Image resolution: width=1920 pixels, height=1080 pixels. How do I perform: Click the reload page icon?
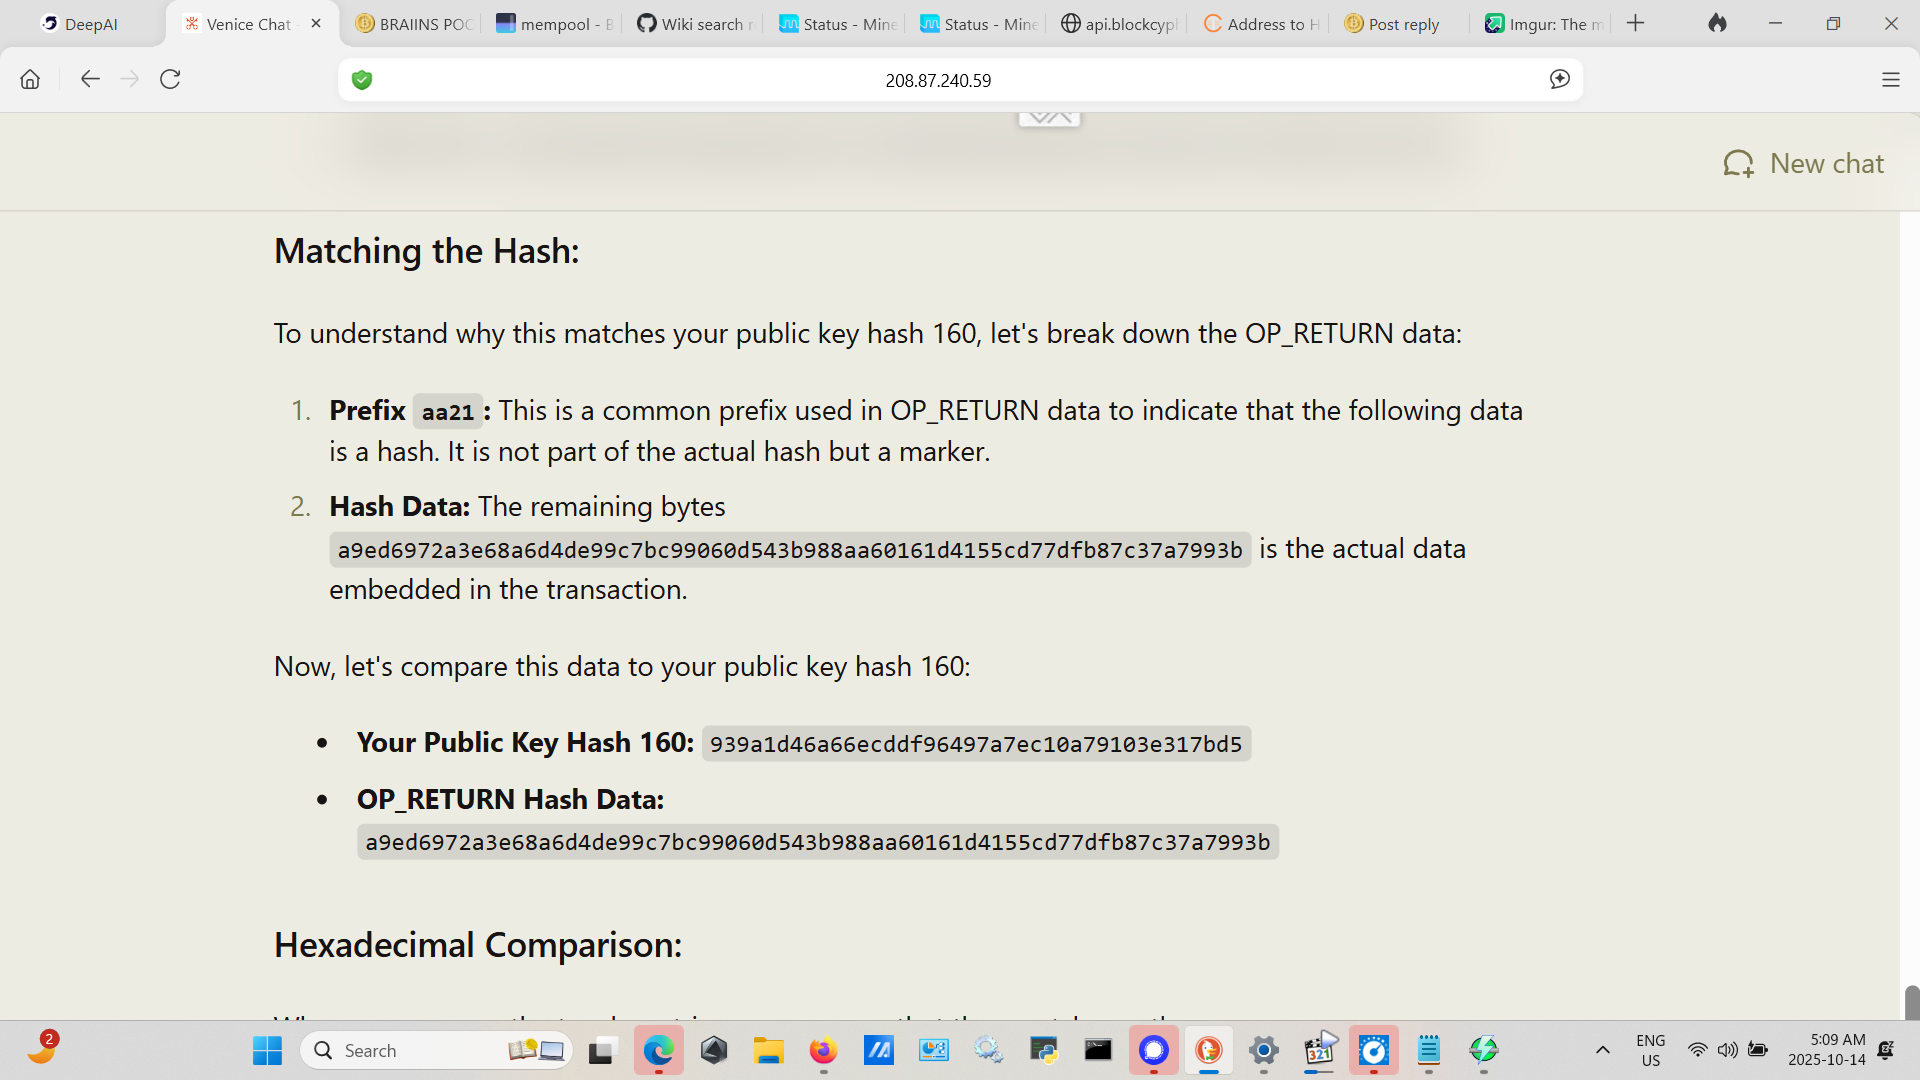click(170, 79)
